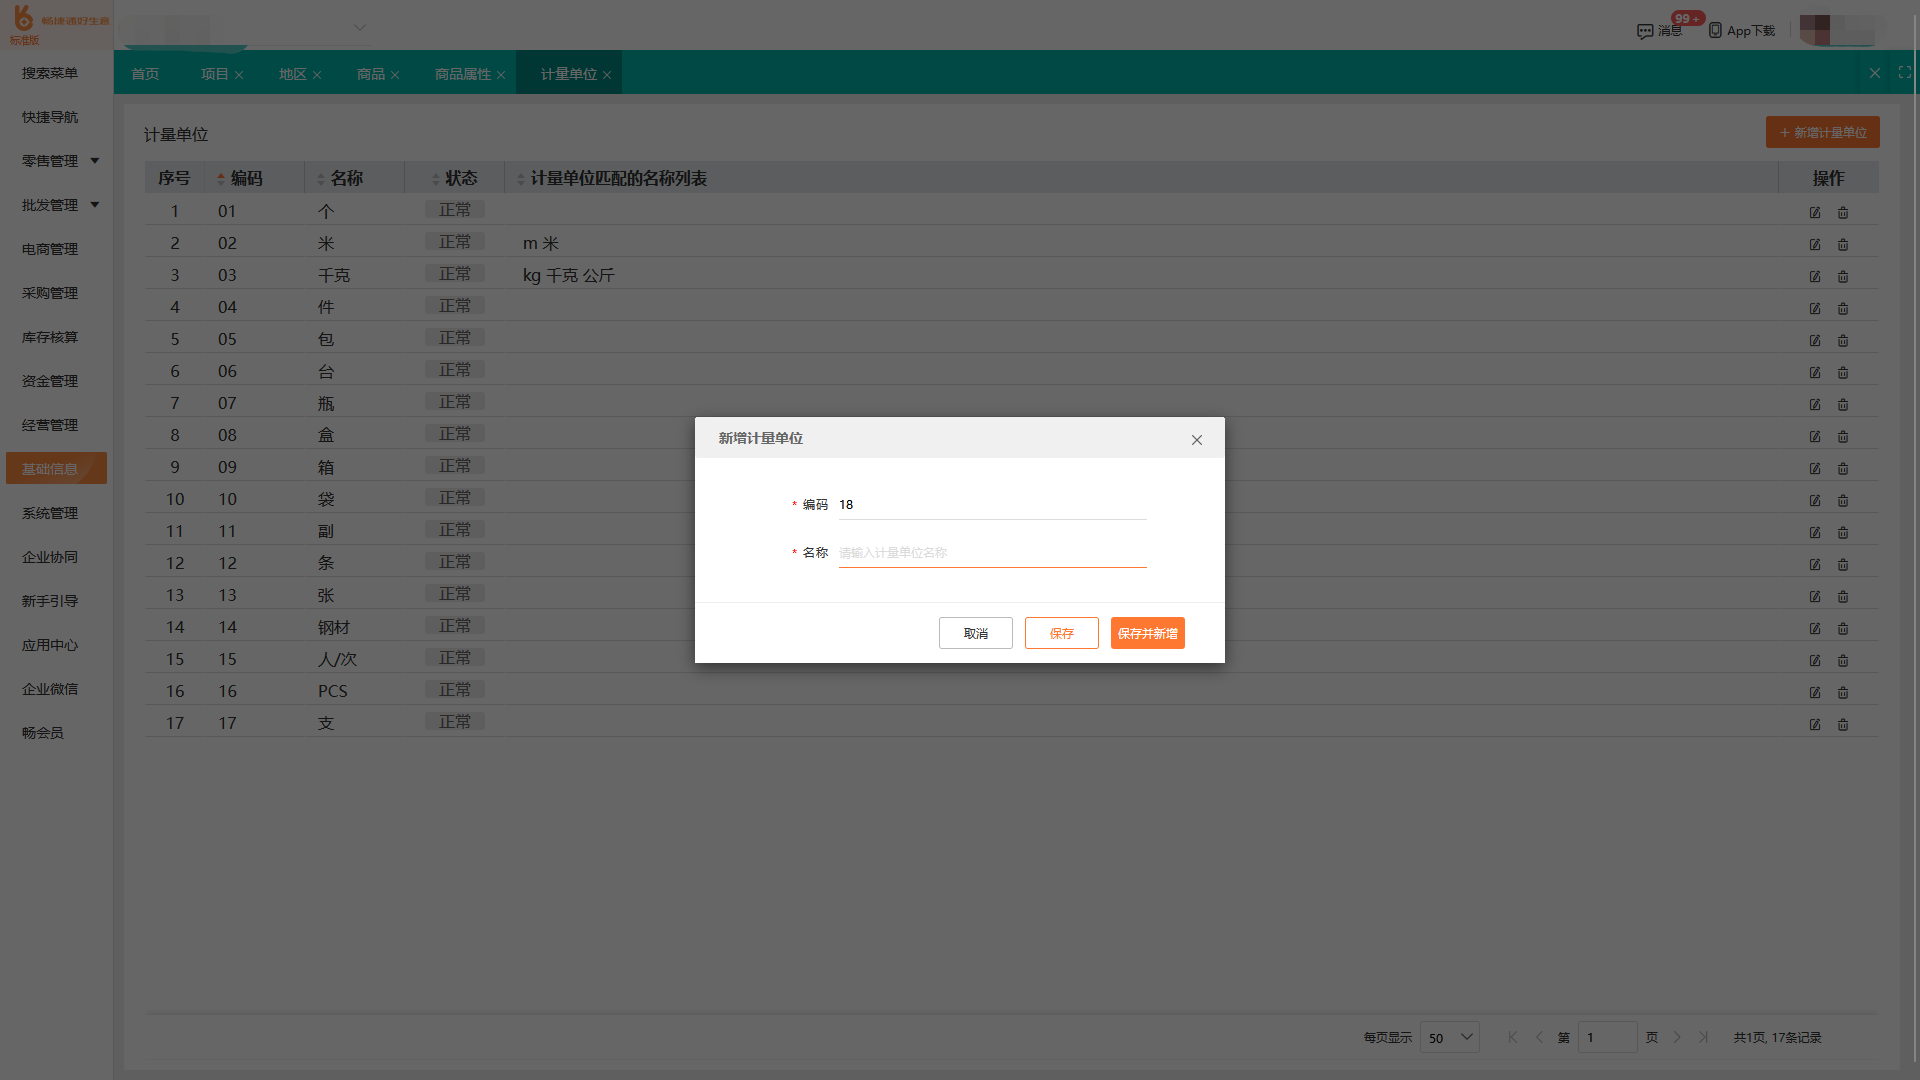Click the delete icon for row 5 包
1920x1080 pixels.
(1844, 340)
